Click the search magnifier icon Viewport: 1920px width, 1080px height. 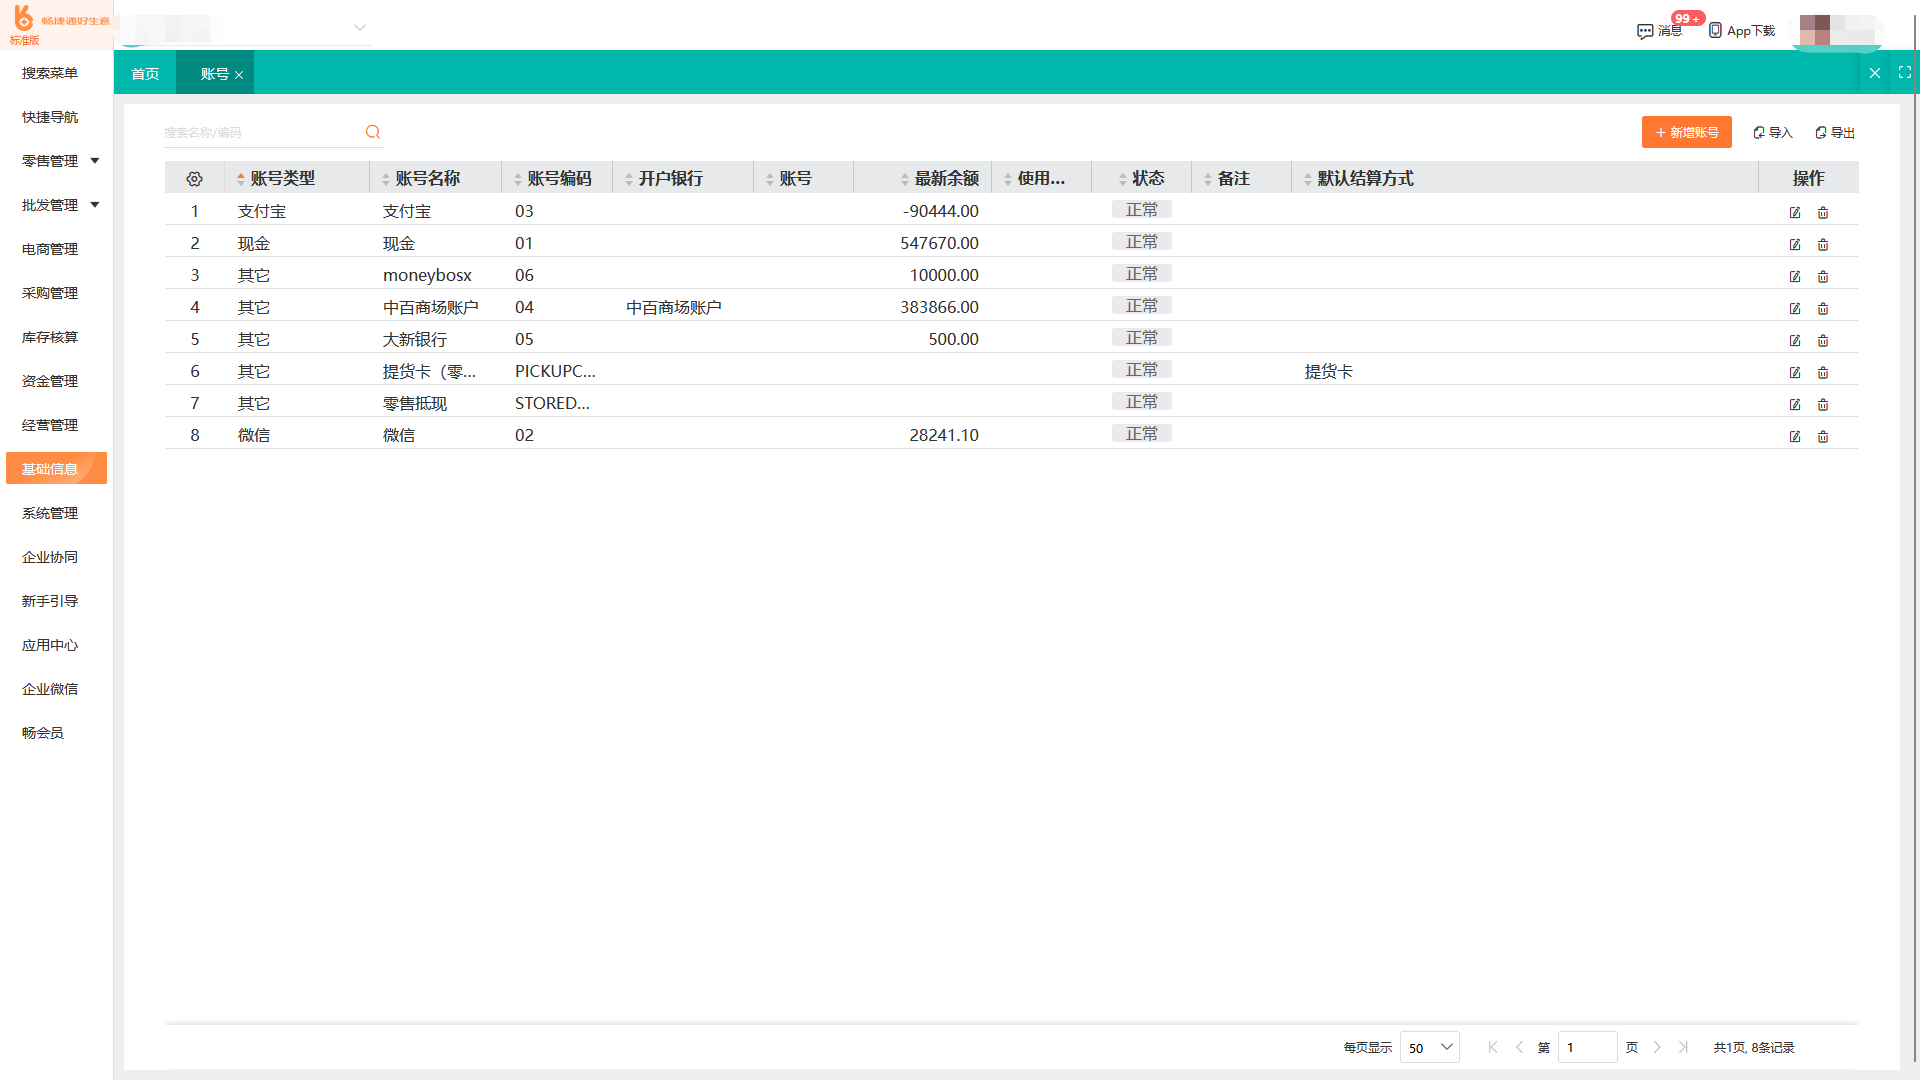point(373,132)
